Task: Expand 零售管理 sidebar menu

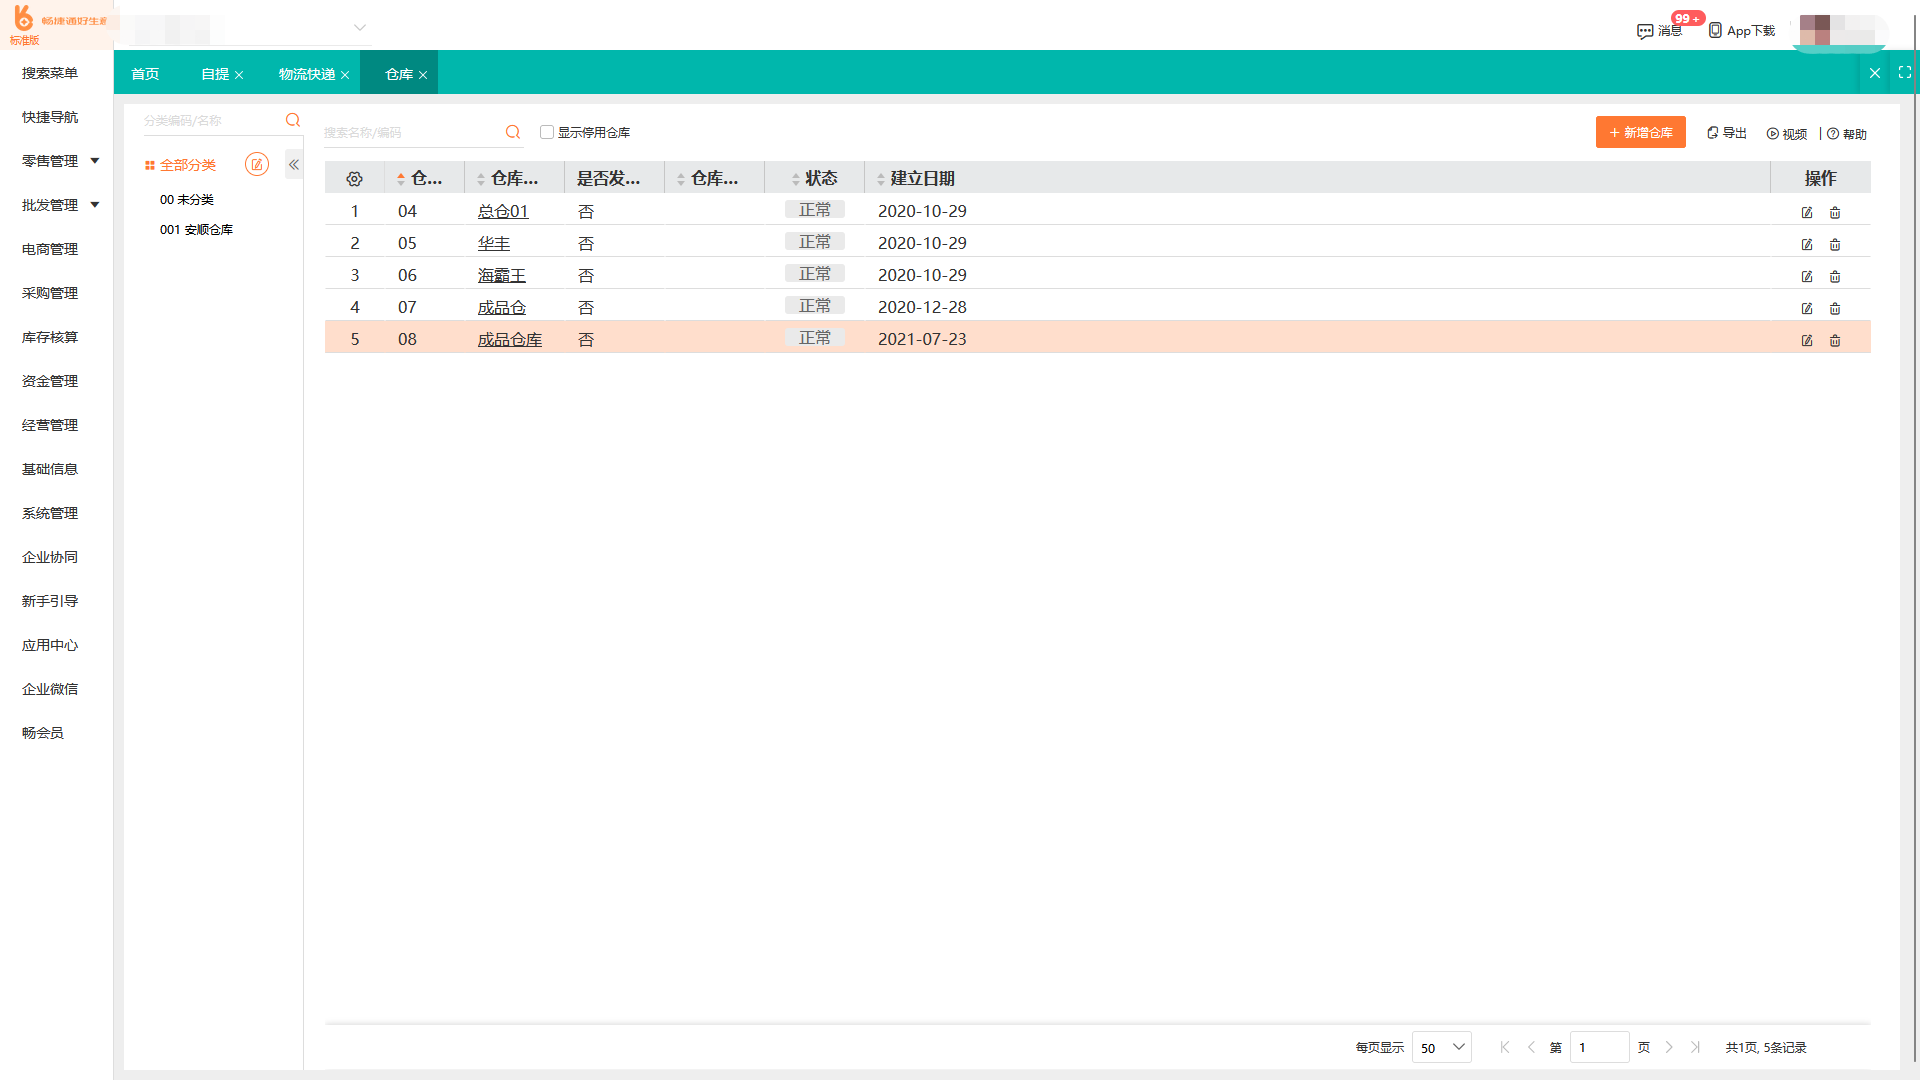Action: pos(53,161)
